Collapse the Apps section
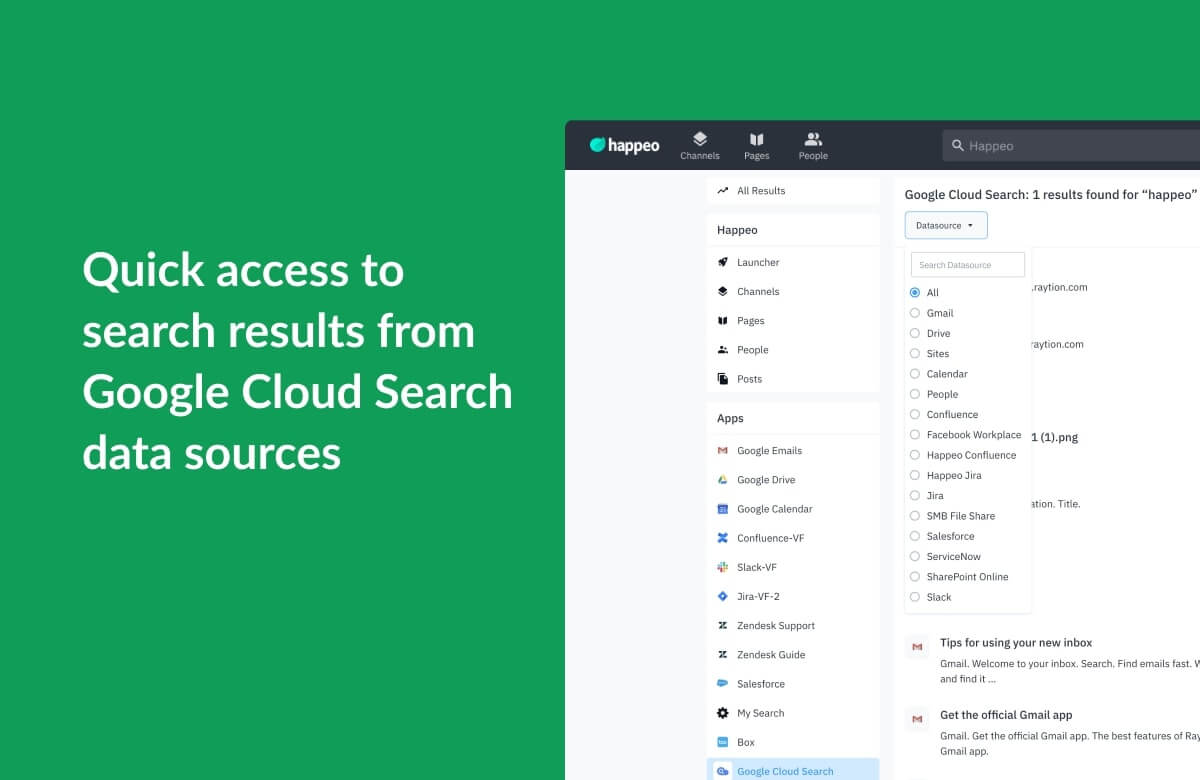 730,418
